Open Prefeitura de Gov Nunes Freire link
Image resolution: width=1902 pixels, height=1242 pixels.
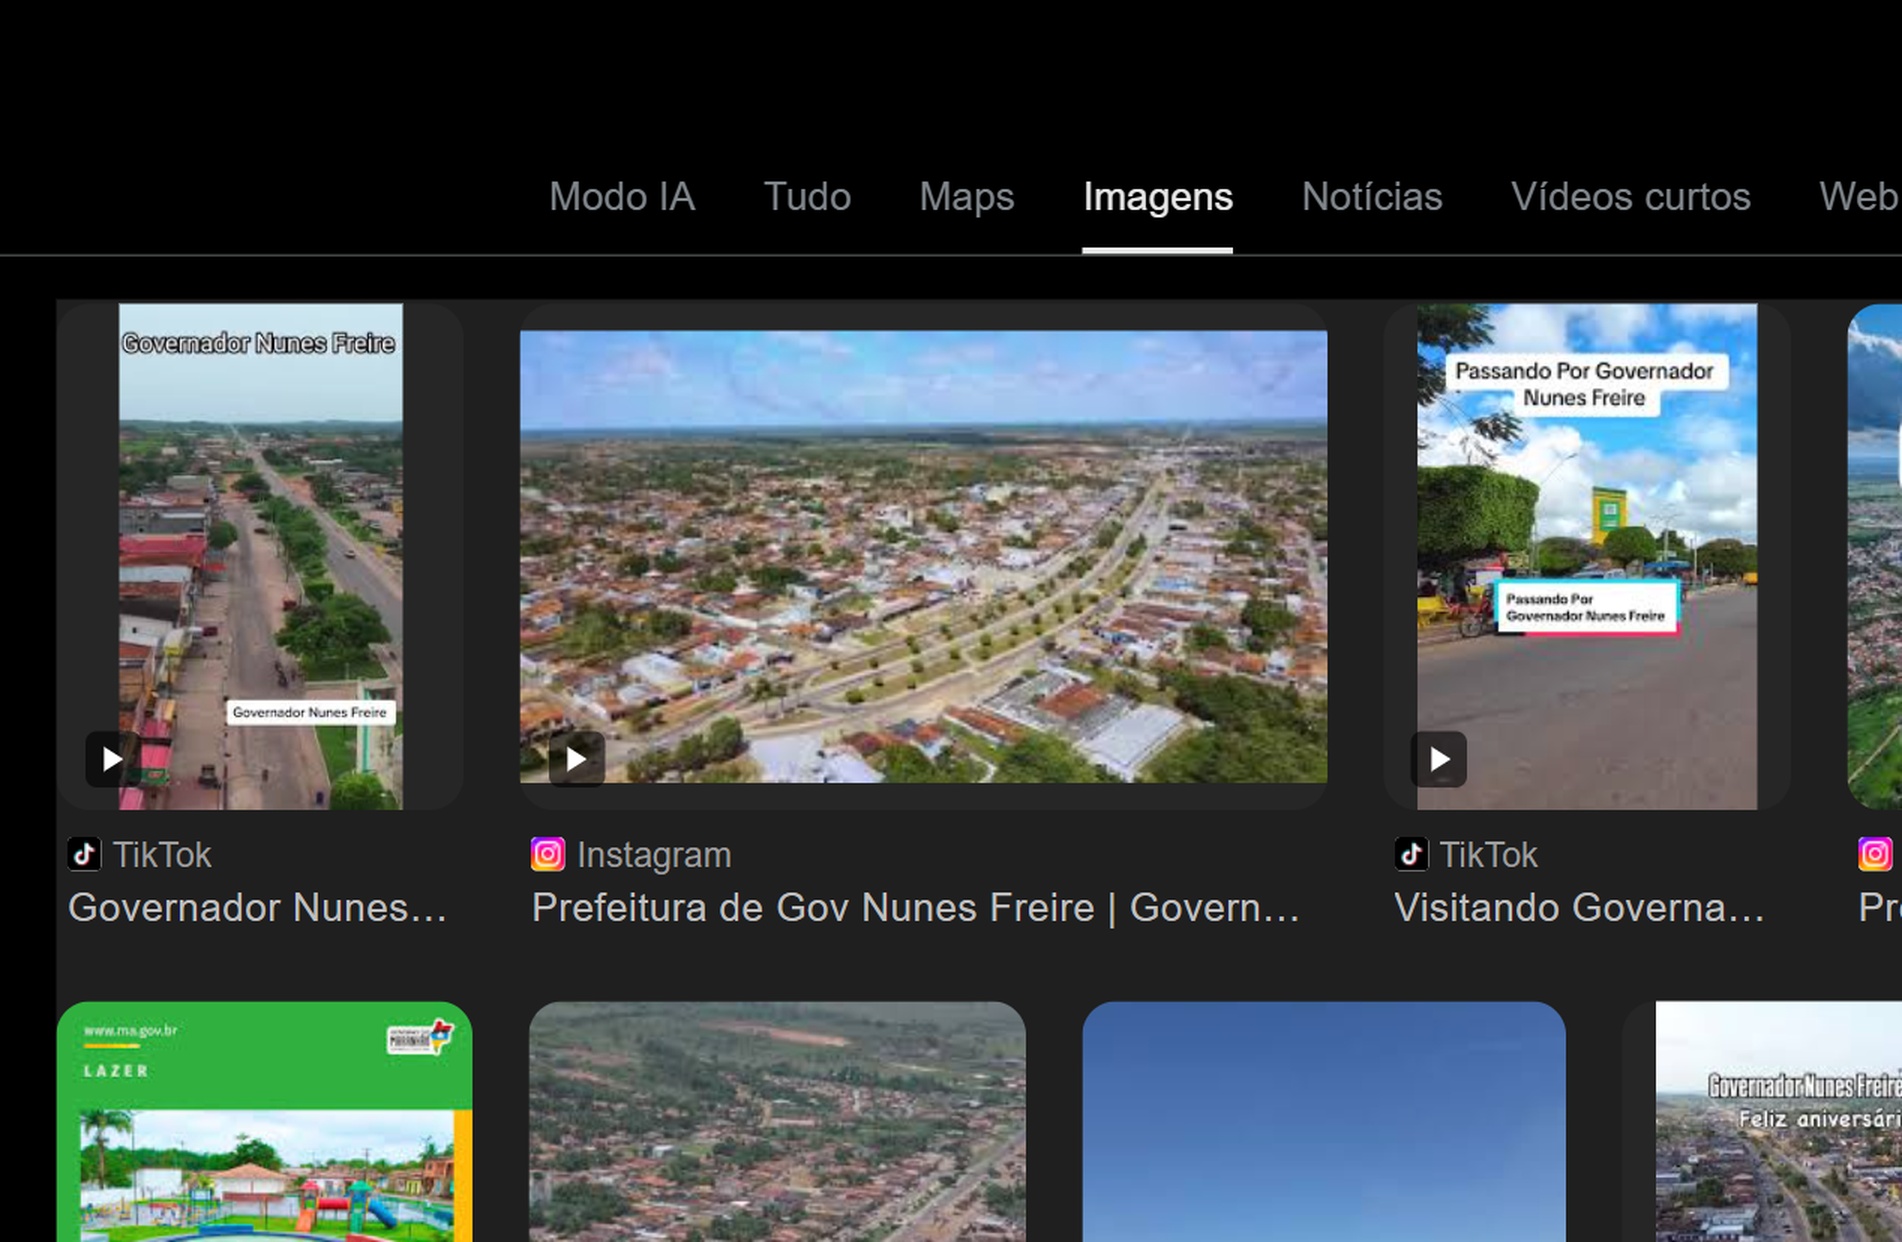pyautogui.click(x=915, y=908)
